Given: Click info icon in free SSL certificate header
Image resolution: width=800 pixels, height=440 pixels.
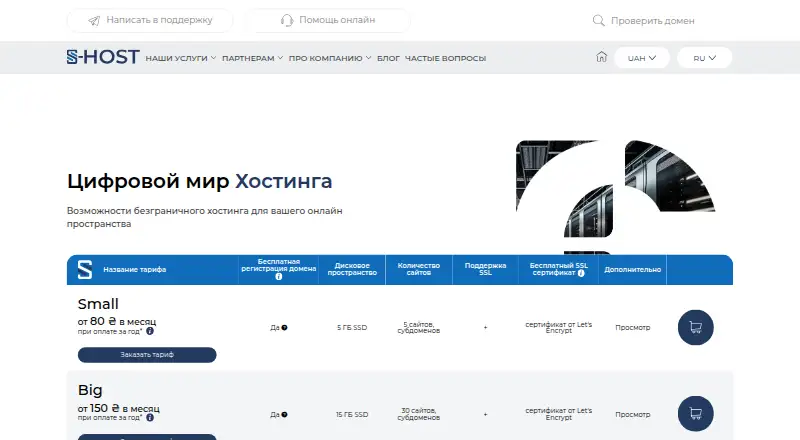Looking at the screenshot, I should coord(581,273).
